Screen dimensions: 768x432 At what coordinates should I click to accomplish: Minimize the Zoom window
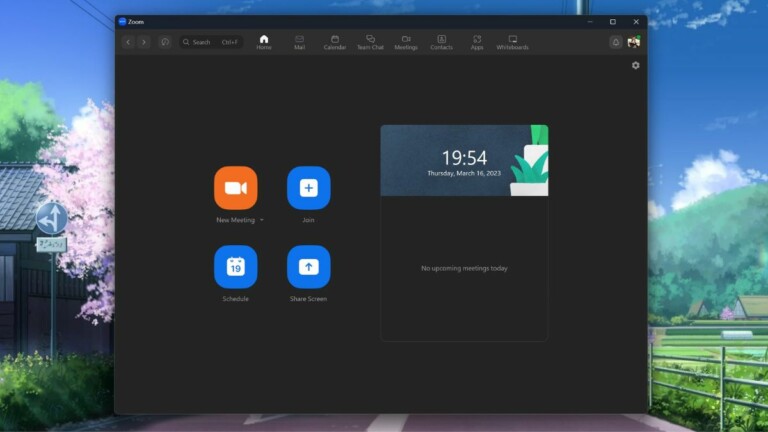point(590,22)
